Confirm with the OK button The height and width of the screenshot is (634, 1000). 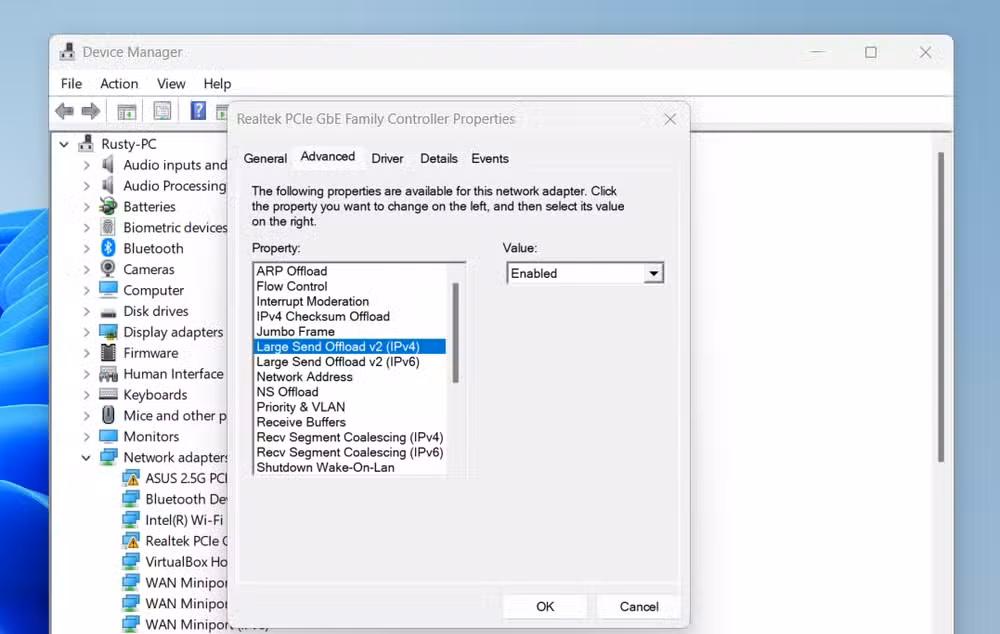(545, 607)
